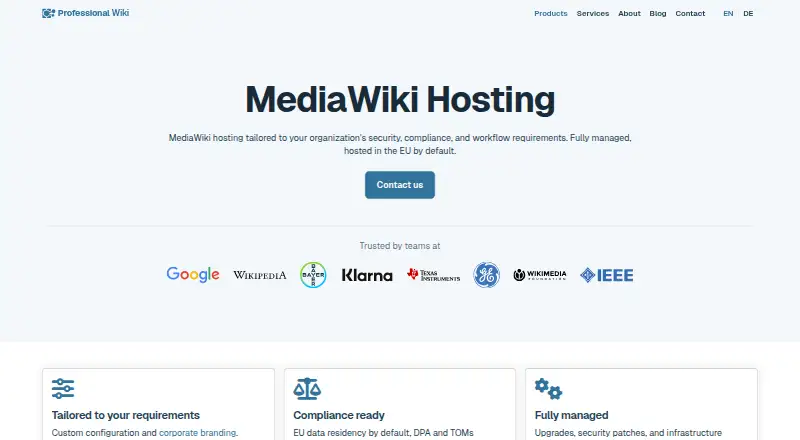Screen dimensions: 800x440
Task: Click the sliders icon above Tailored requirements
Action: pyautogui.click(x=63, y=388)
